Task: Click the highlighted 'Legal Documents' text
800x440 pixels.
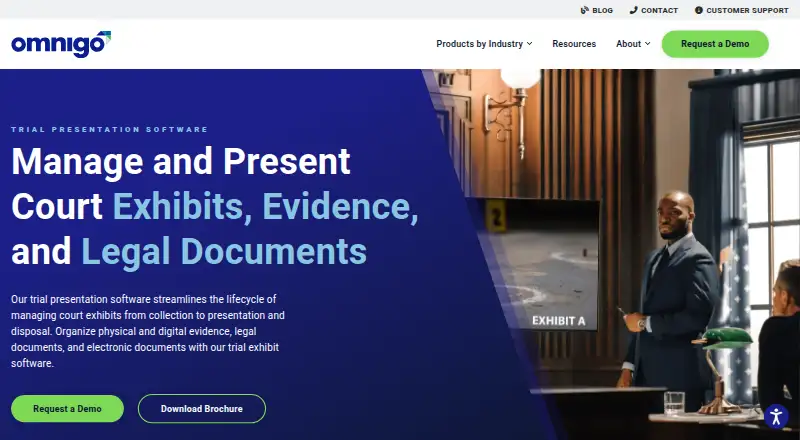Action: 224,252
